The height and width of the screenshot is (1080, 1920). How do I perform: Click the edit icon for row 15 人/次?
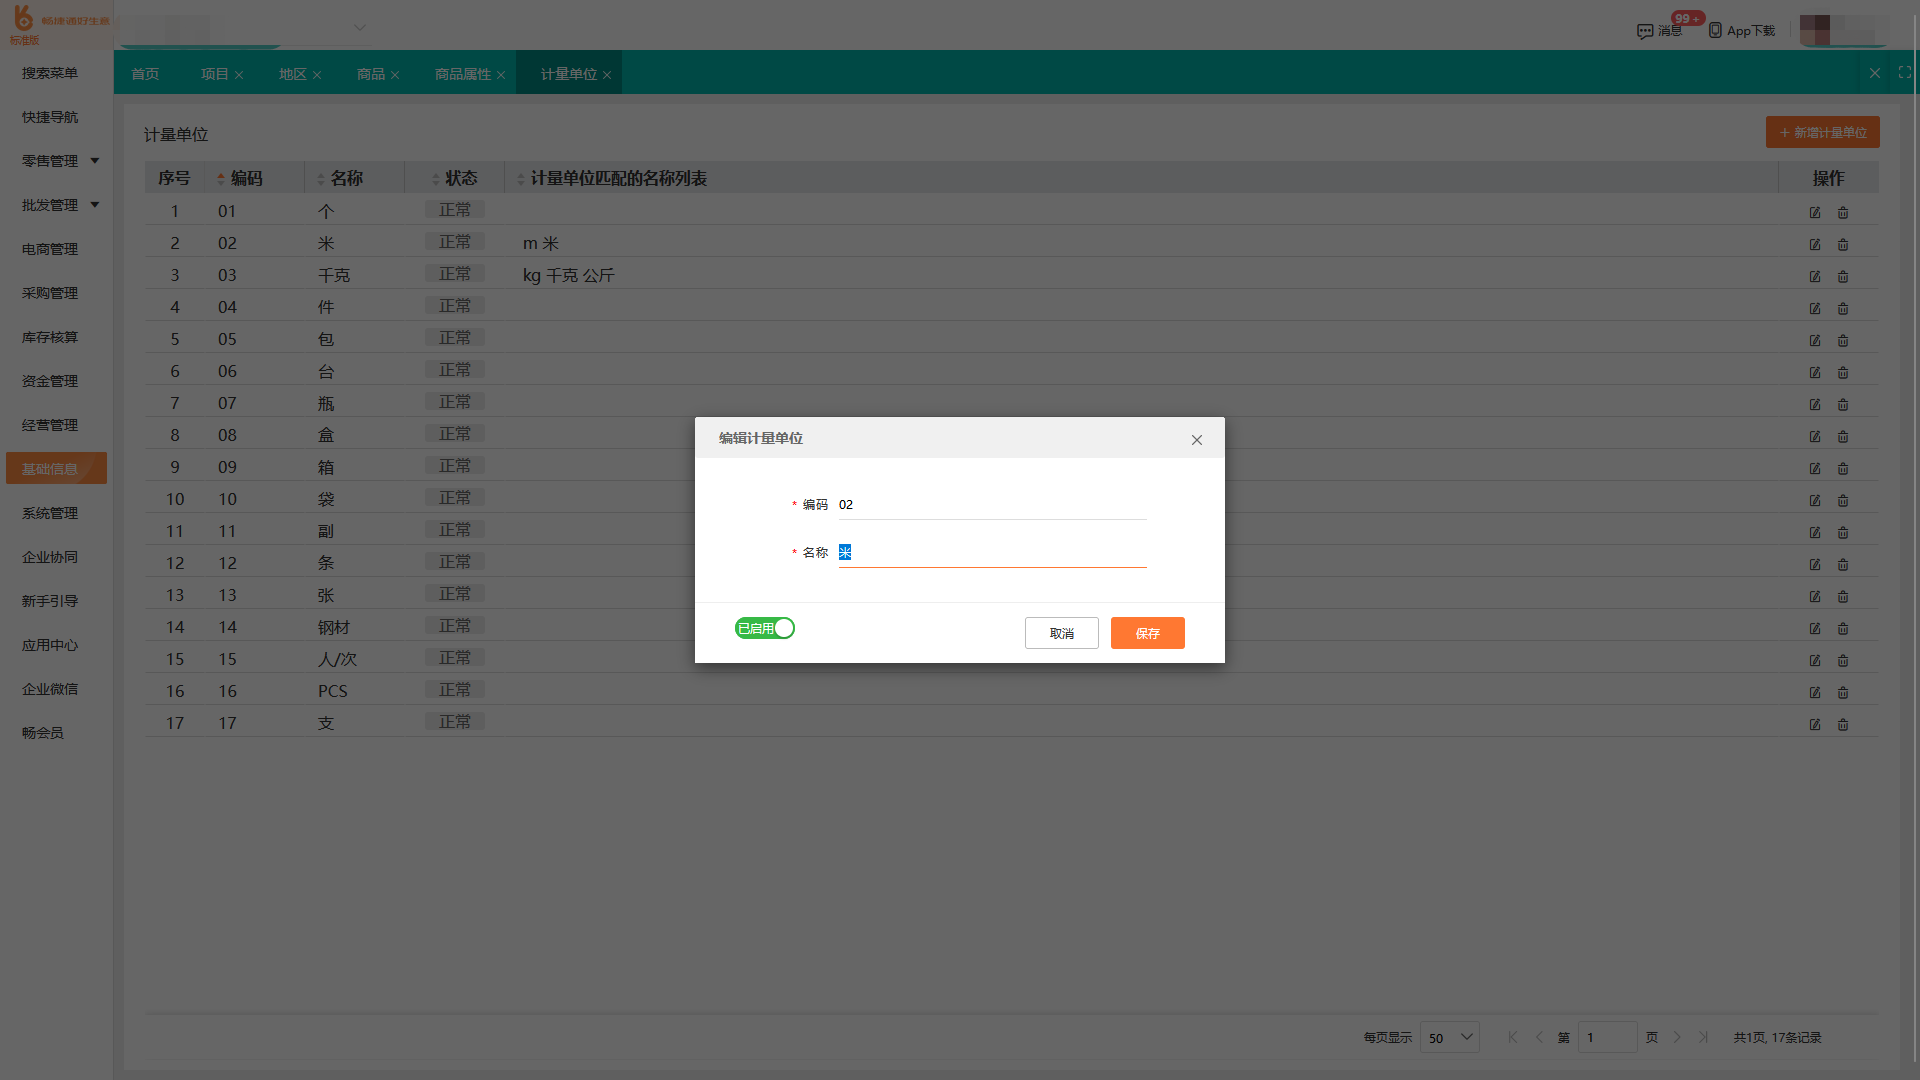click(x=1815, y=659)
